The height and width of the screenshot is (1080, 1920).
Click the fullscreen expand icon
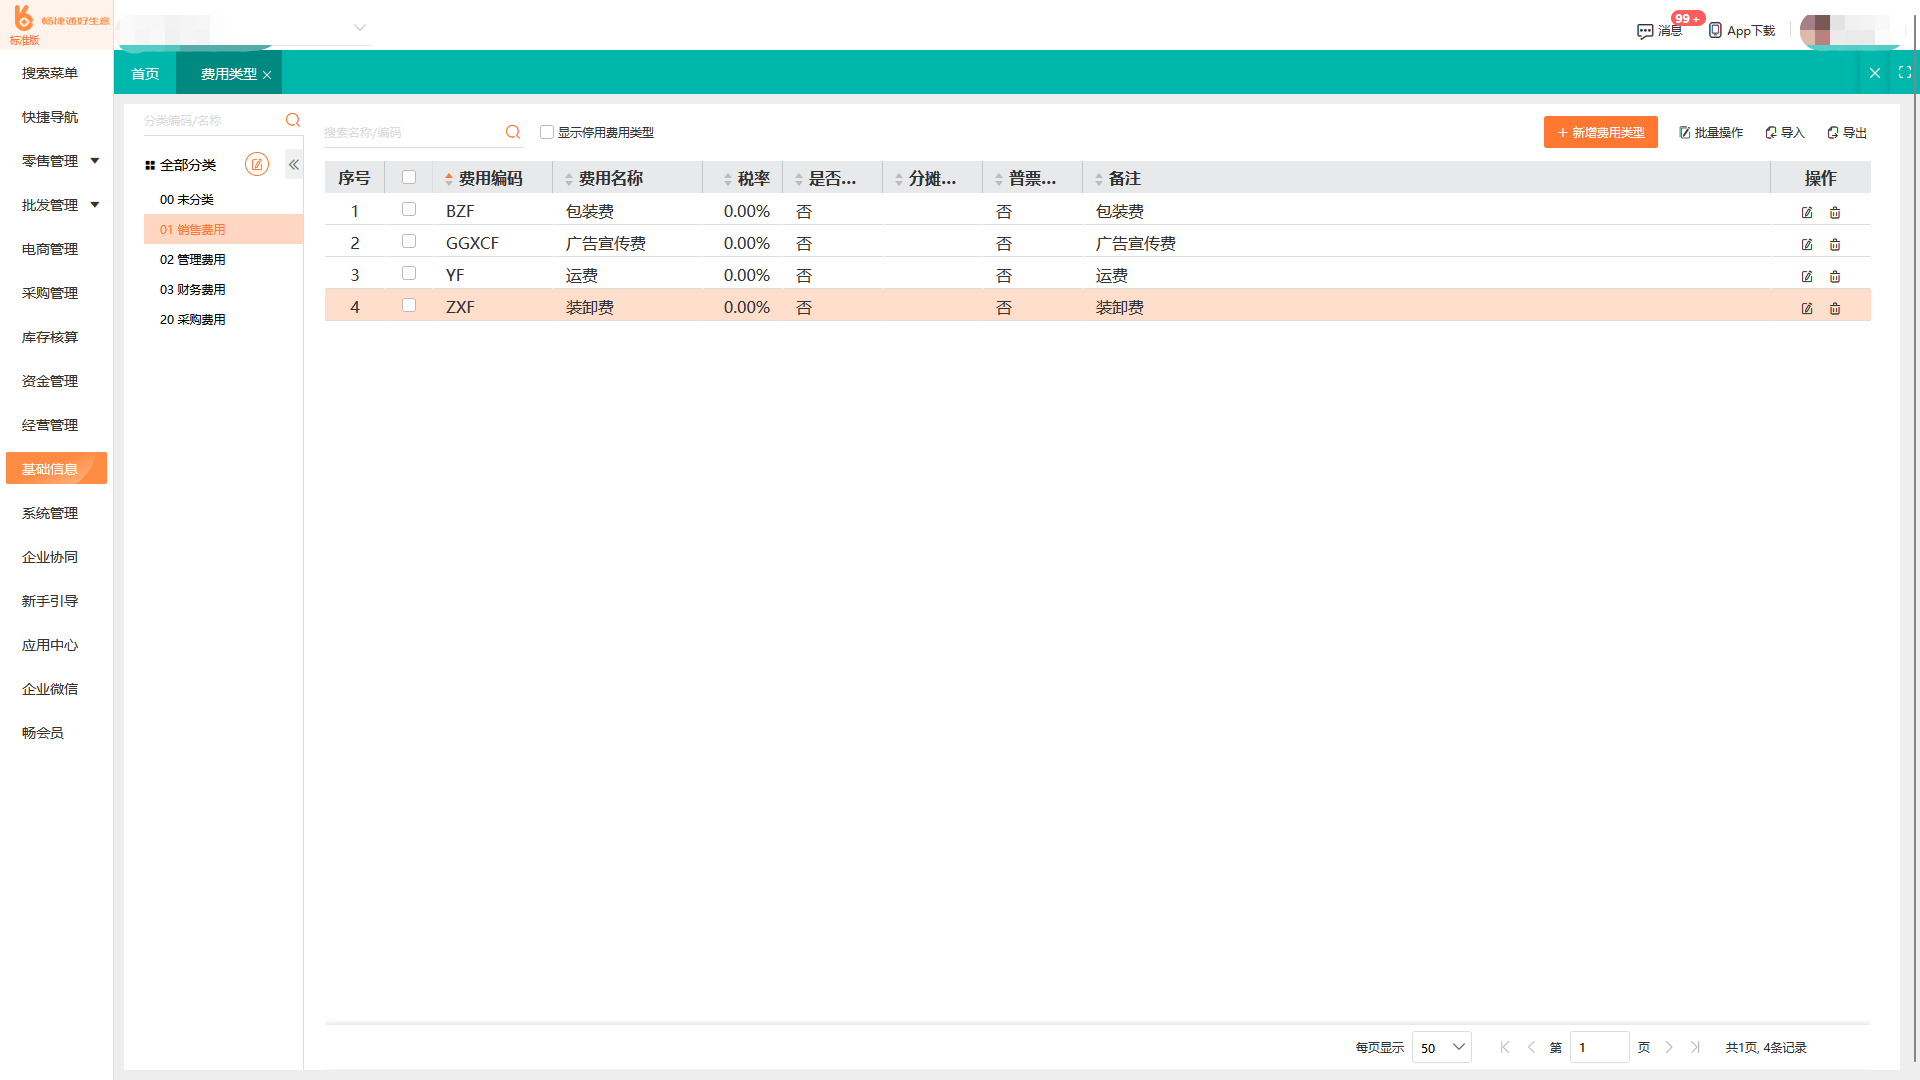click(x=1904, y=73)
